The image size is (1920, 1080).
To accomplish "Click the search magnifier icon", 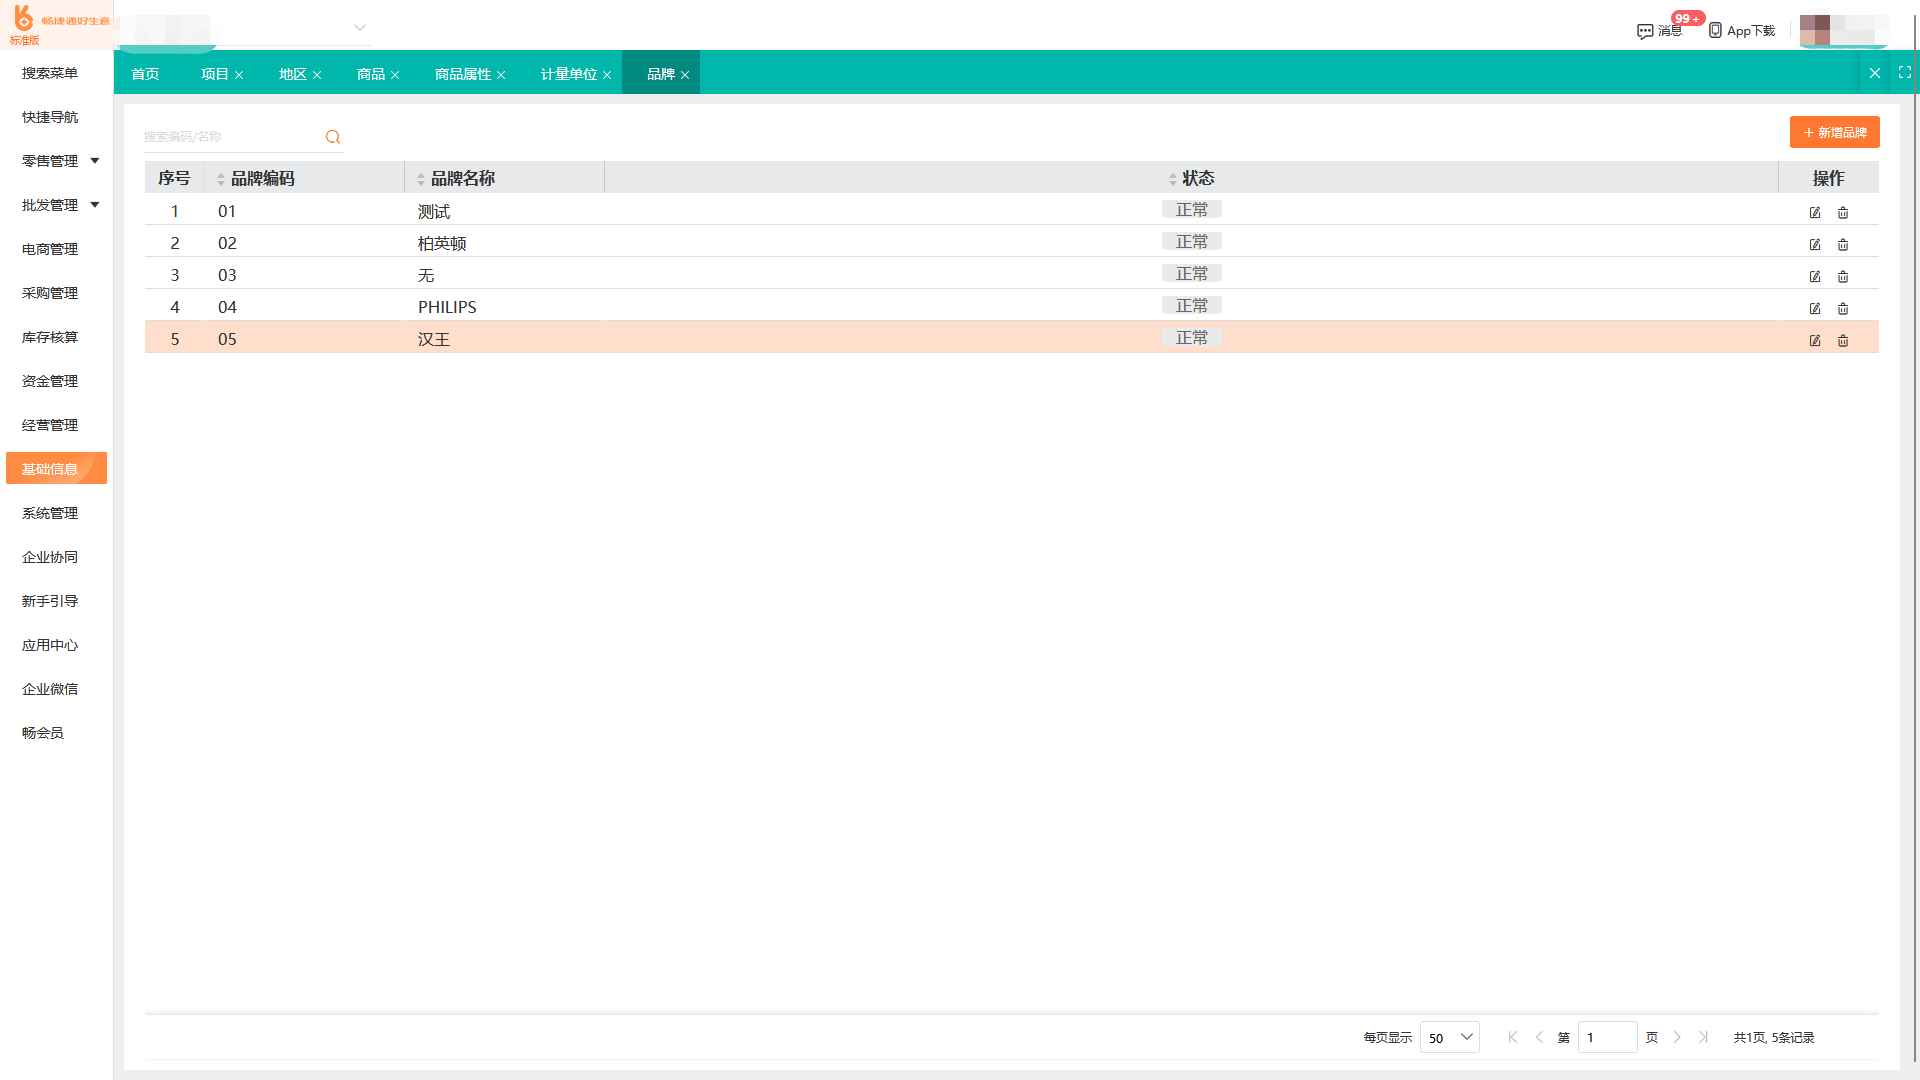I will point(335,136).
